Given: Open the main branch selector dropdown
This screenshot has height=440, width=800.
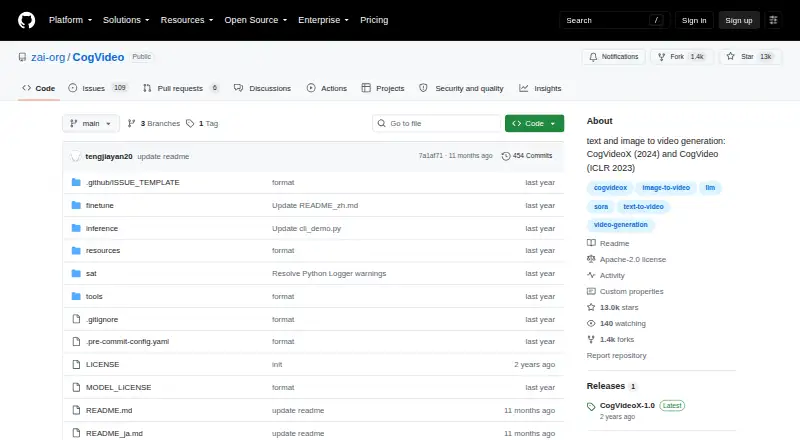Looking at the screenshot, I should 91,124.
